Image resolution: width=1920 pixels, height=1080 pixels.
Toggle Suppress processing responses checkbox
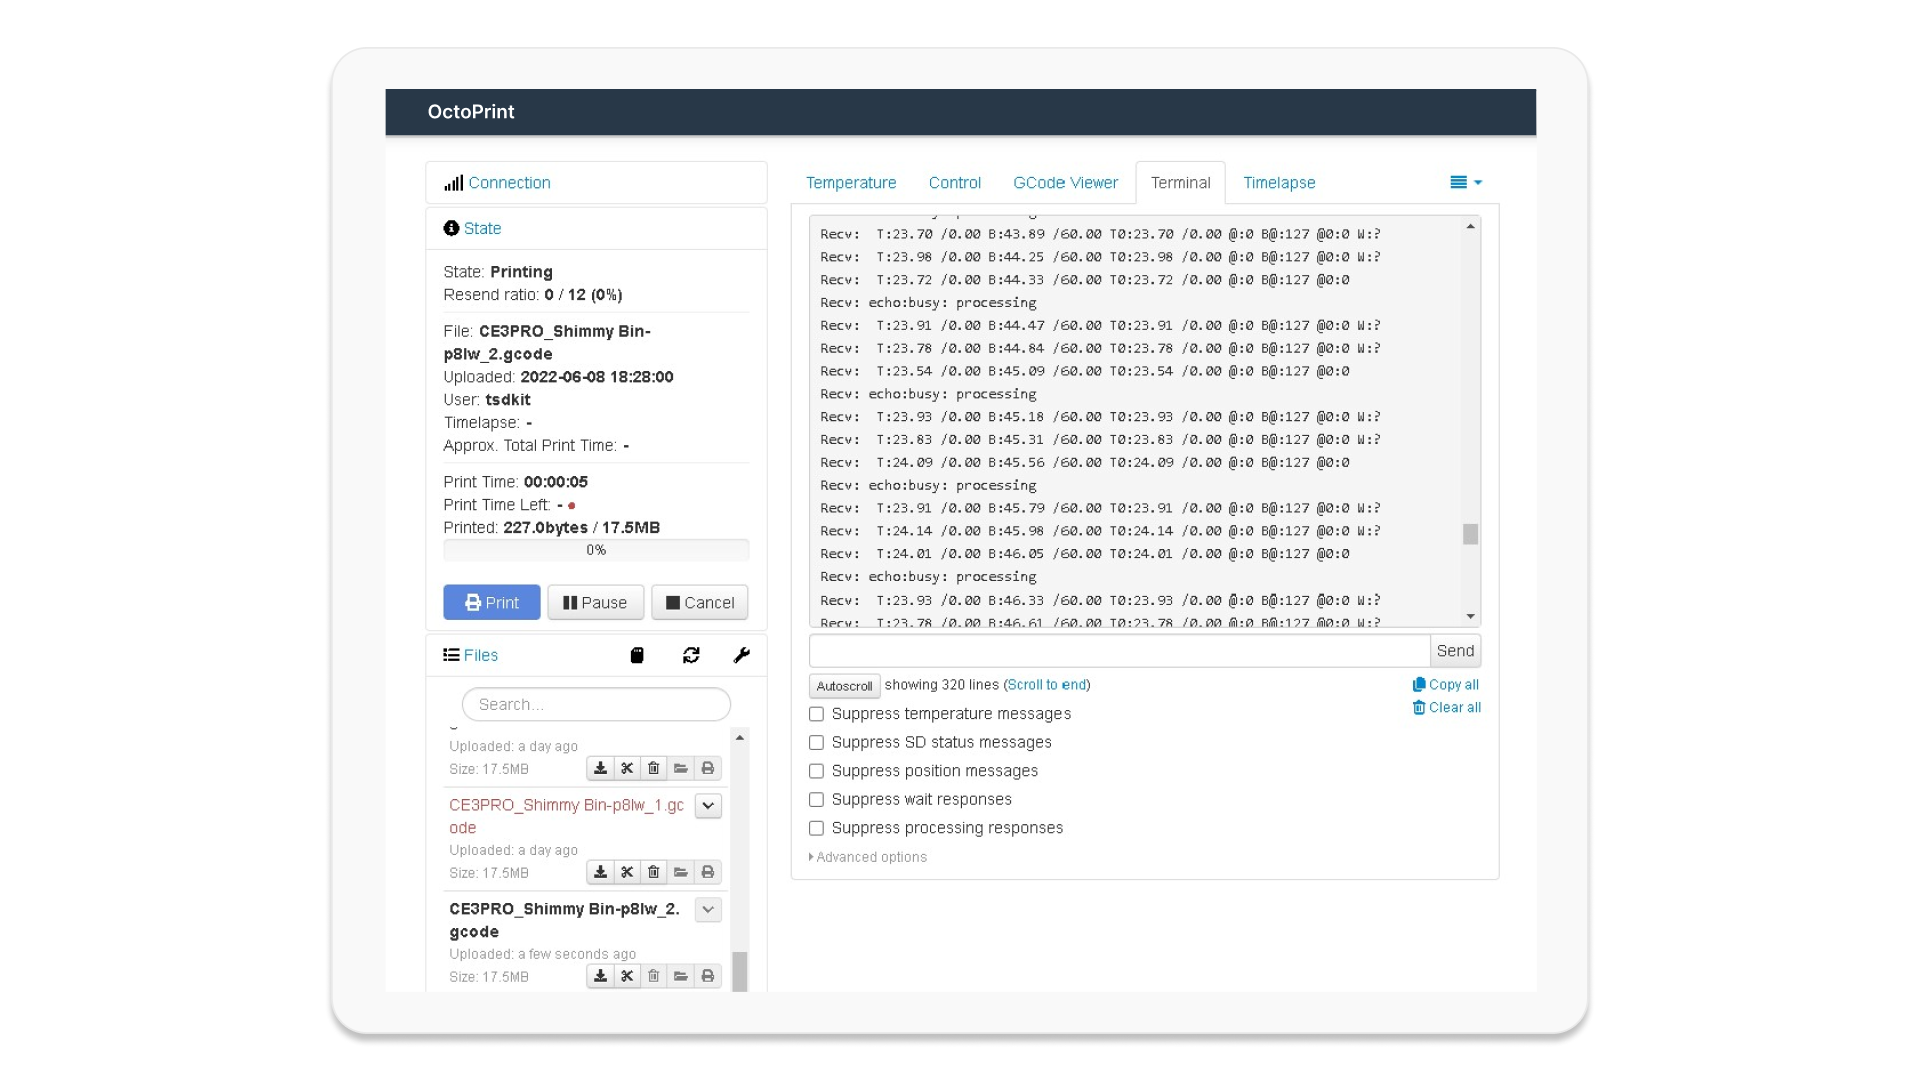(x=816, y=828)
